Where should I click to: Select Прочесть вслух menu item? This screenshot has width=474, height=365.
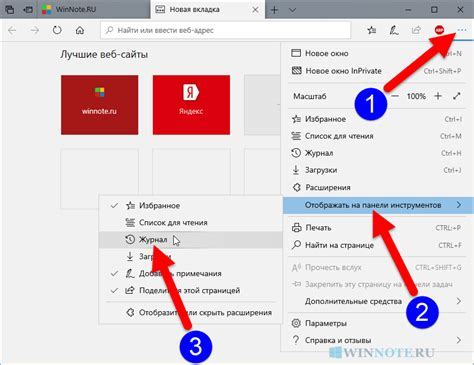(377, 267)
